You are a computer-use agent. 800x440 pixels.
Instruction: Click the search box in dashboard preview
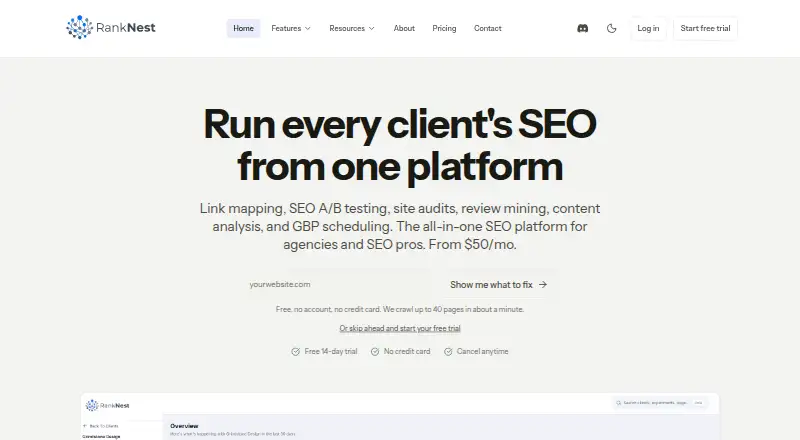point(662,403)
